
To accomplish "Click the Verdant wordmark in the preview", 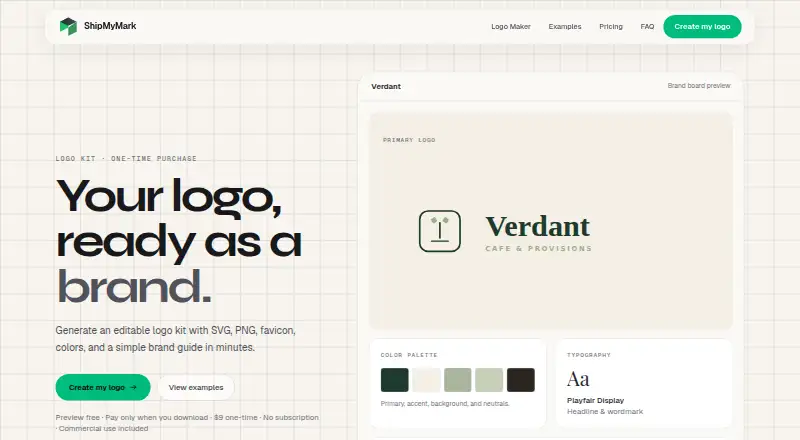I will (538, 227).
